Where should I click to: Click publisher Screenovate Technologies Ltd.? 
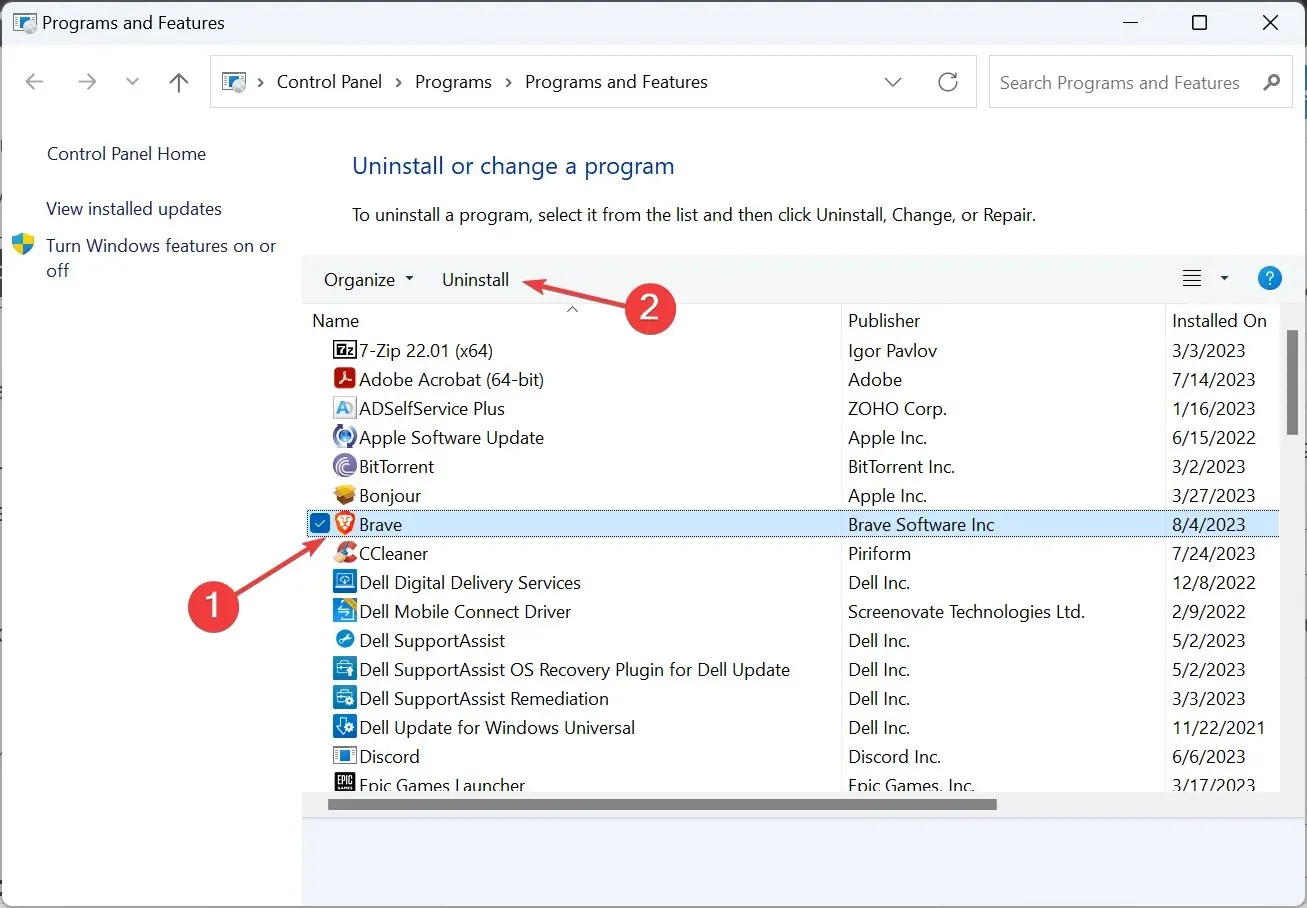point(966,611)
